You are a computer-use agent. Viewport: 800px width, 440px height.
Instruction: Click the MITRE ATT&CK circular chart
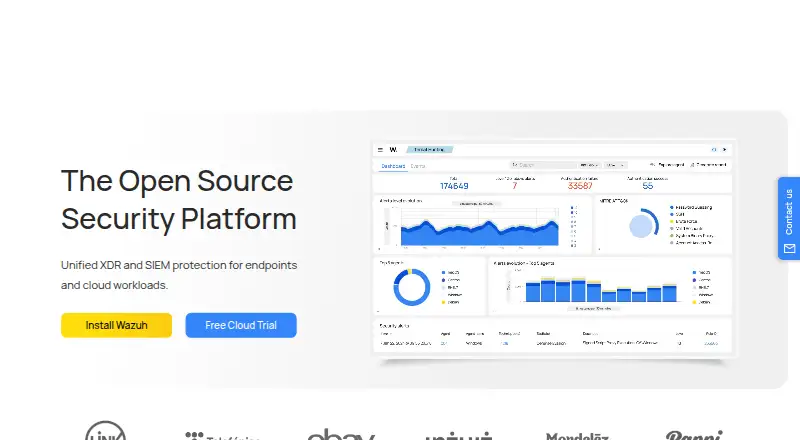pos(644,224)
